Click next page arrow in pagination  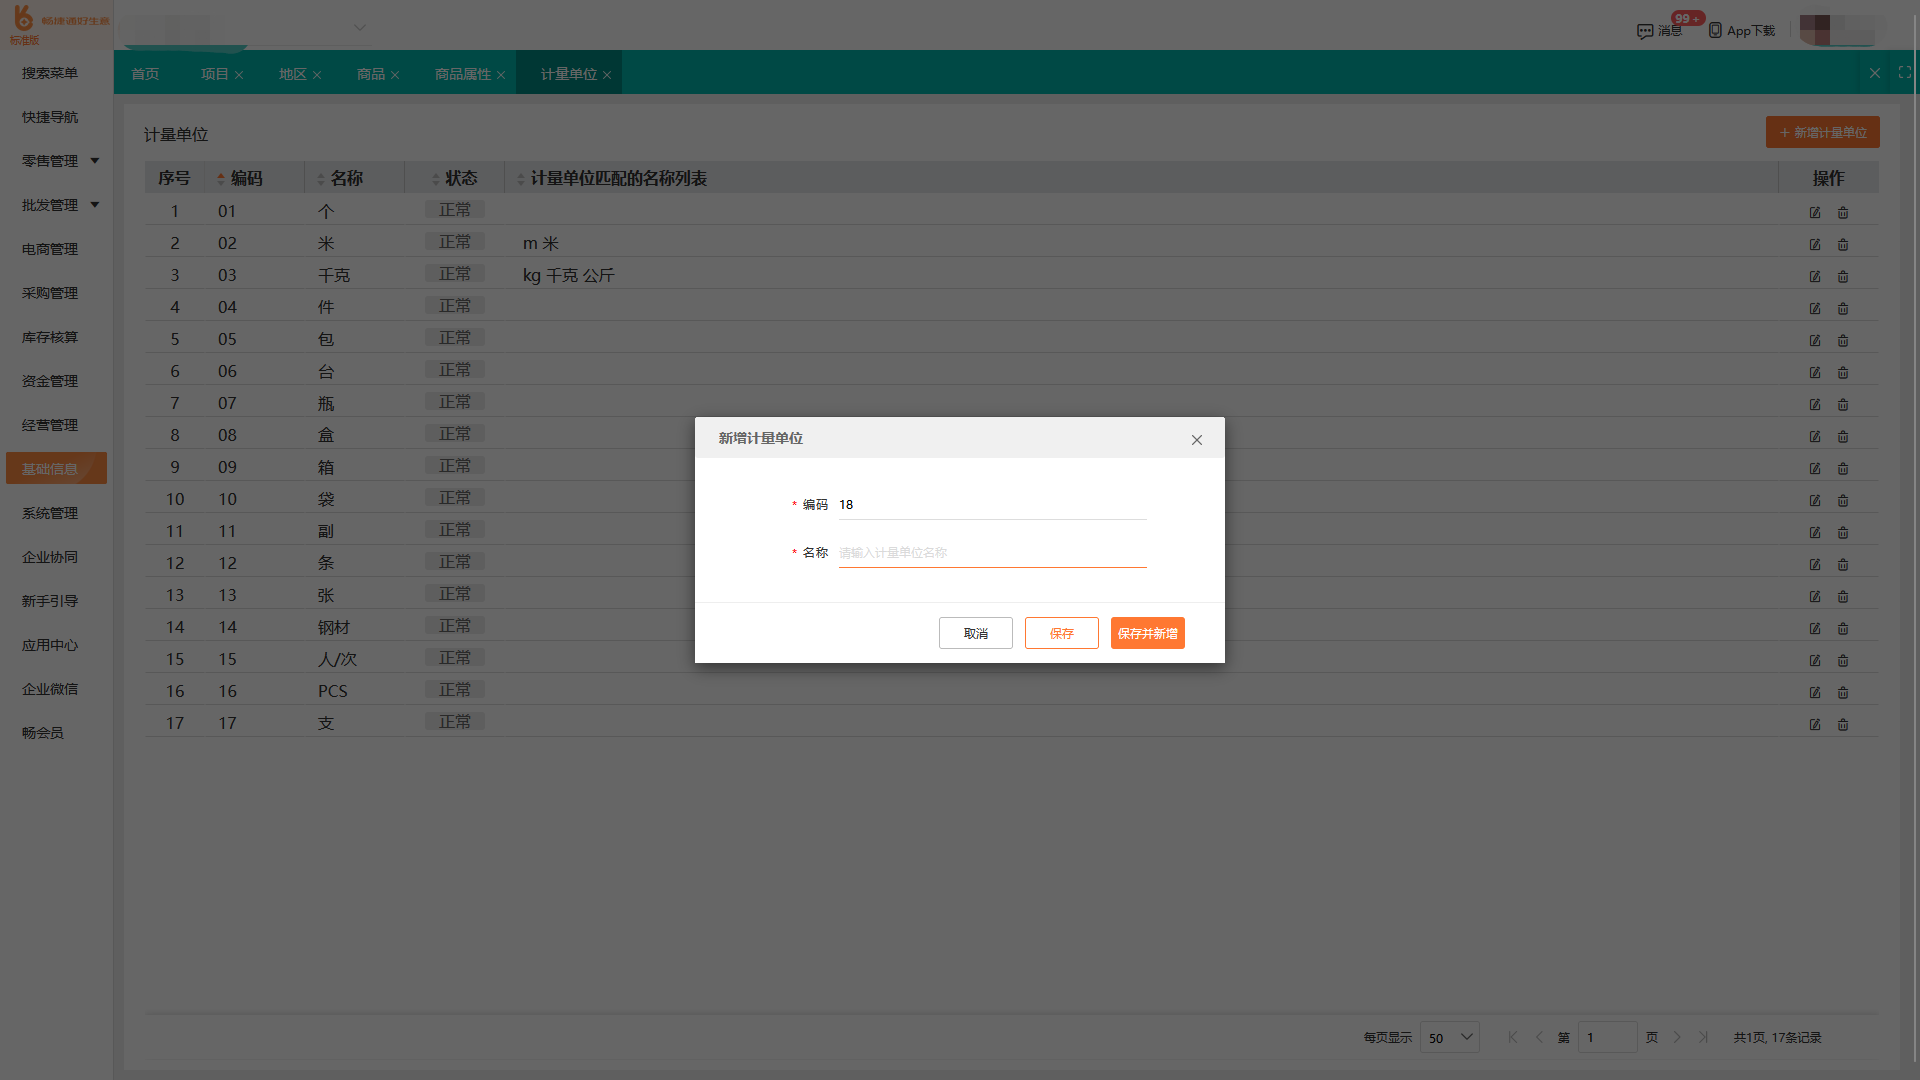1676,1038
